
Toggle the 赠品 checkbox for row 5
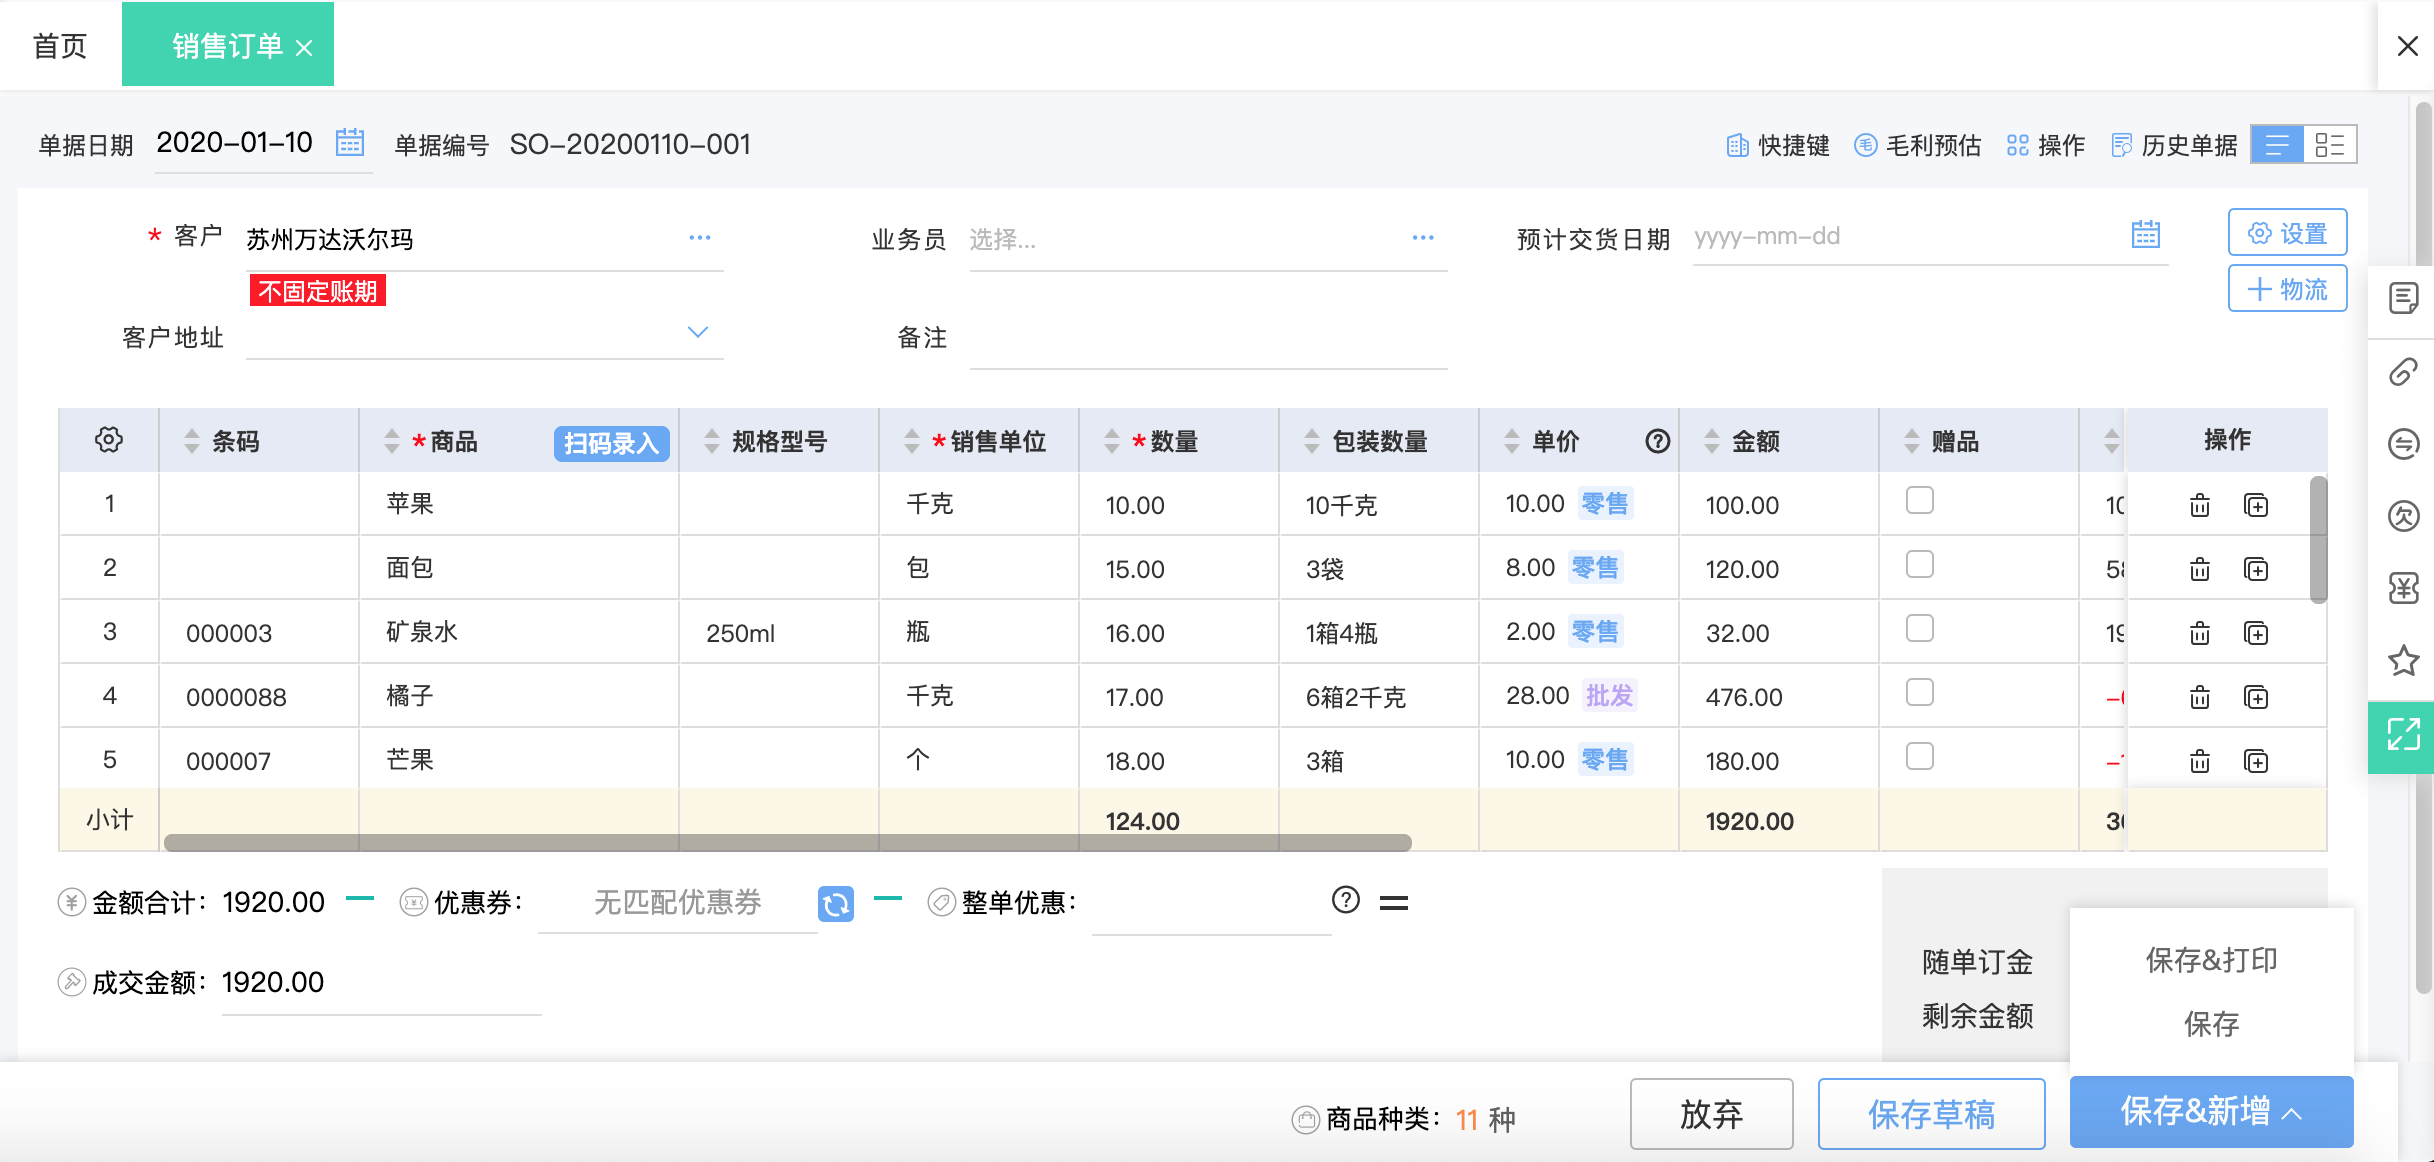tap(1920, 757)
